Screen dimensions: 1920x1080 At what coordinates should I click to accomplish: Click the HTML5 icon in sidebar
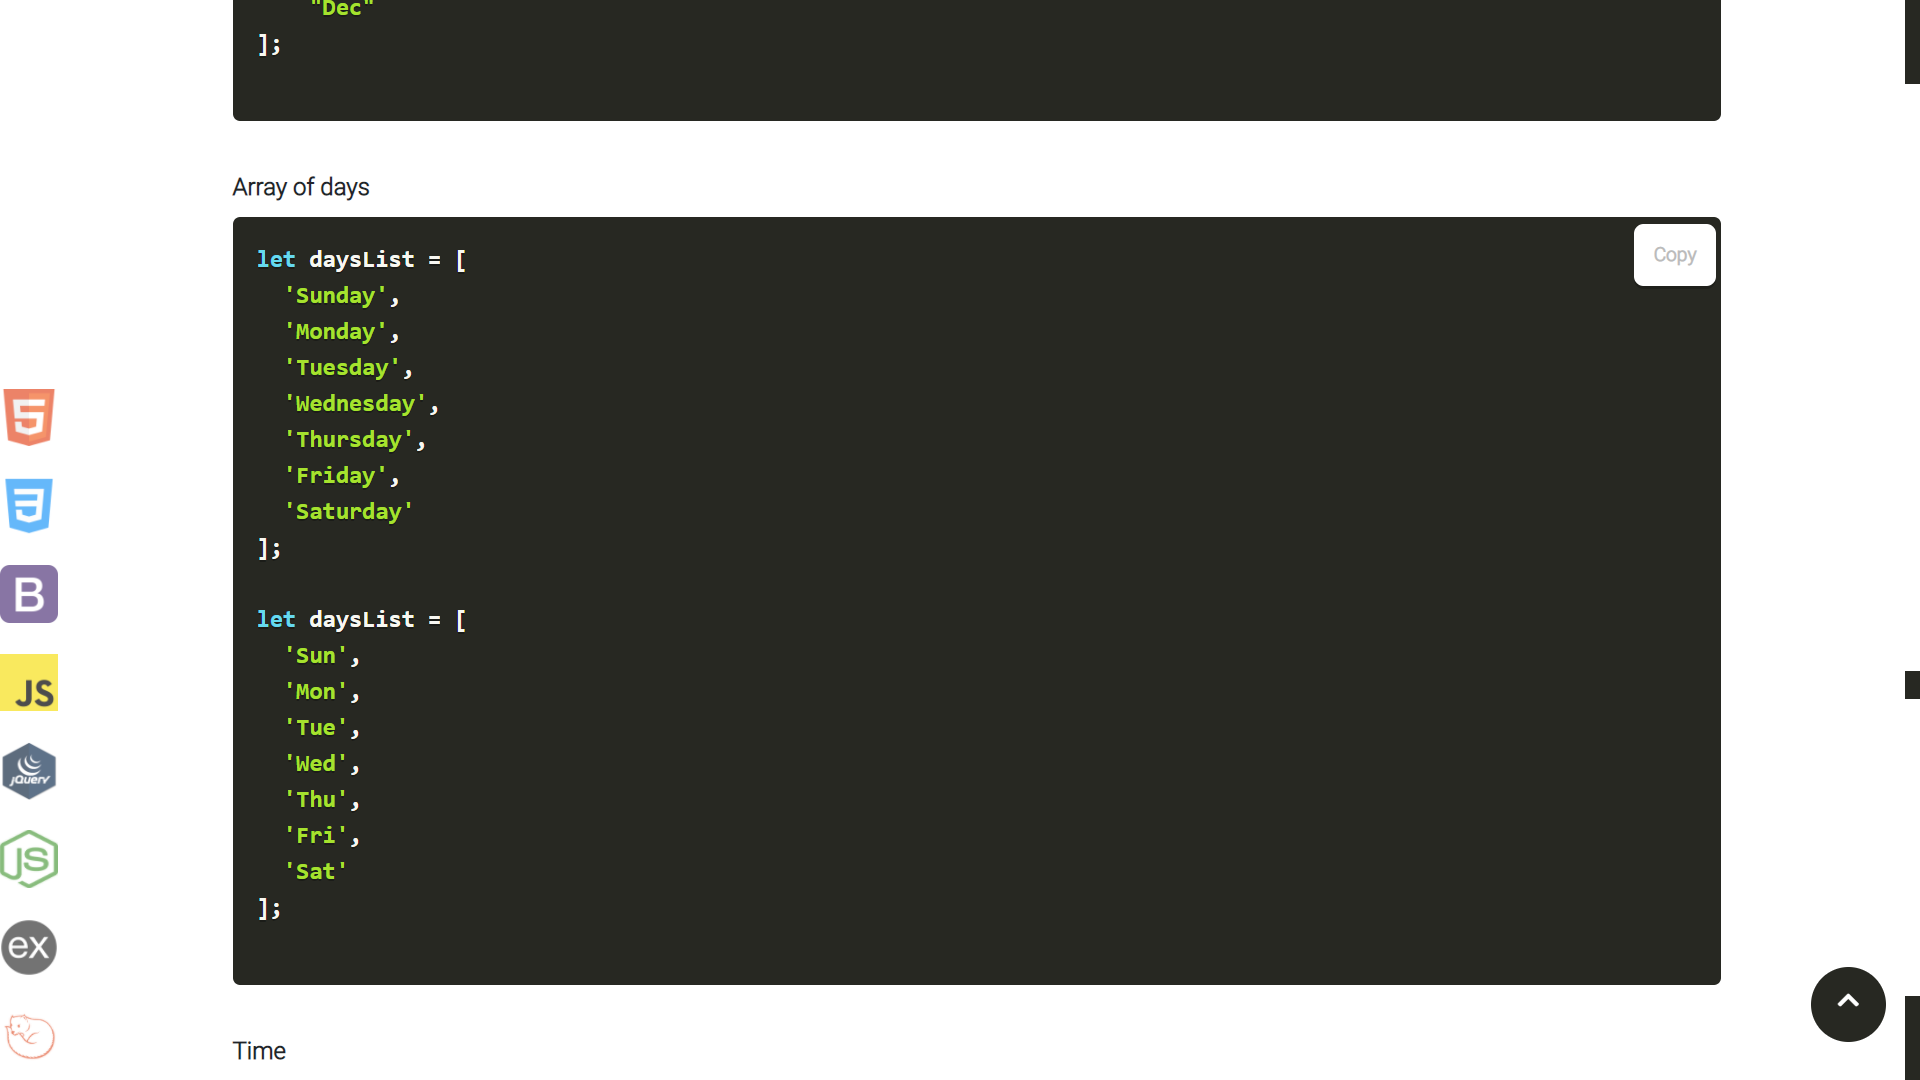pos(29,417)
